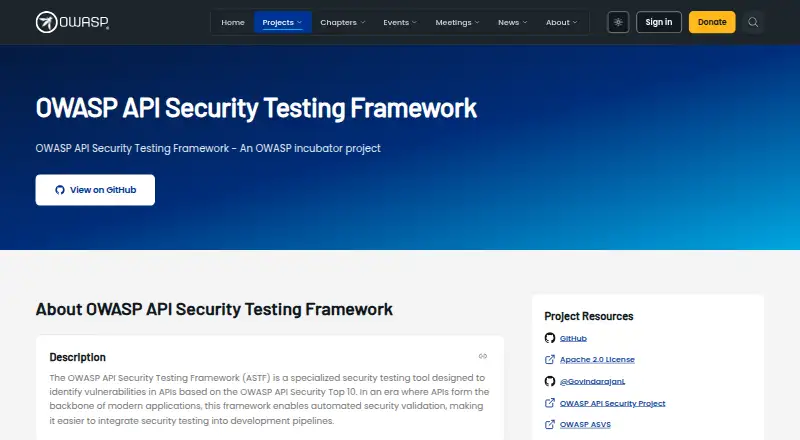Toggle the light/dark theme sun icon

click(x=618, y=22)
